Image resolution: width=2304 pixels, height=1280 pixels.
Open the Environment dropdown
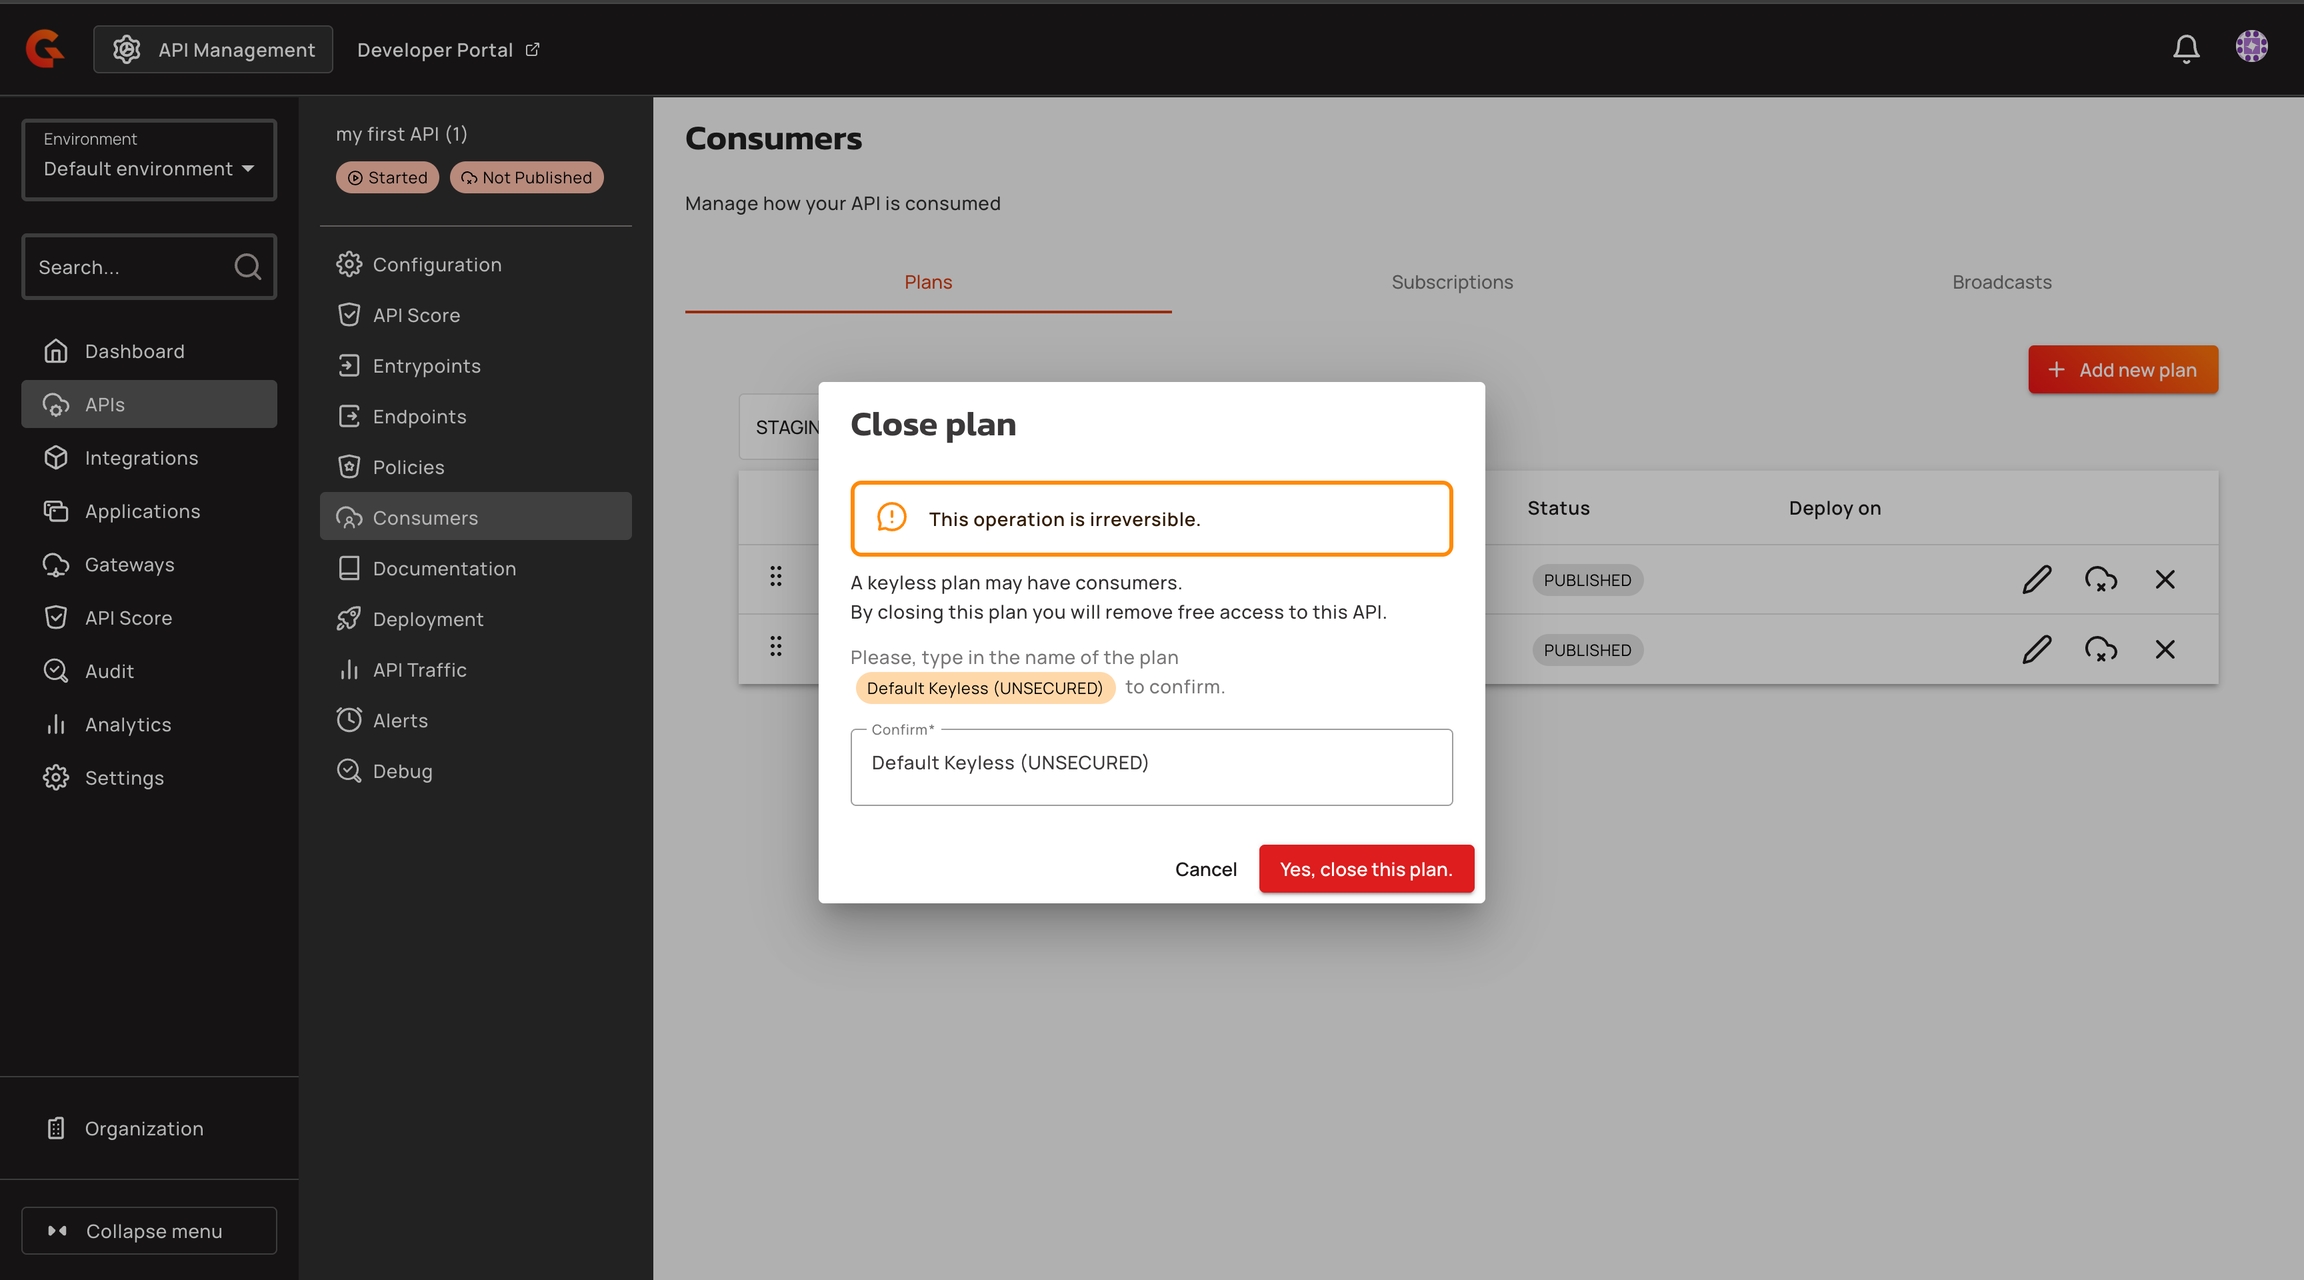[149, 160]
